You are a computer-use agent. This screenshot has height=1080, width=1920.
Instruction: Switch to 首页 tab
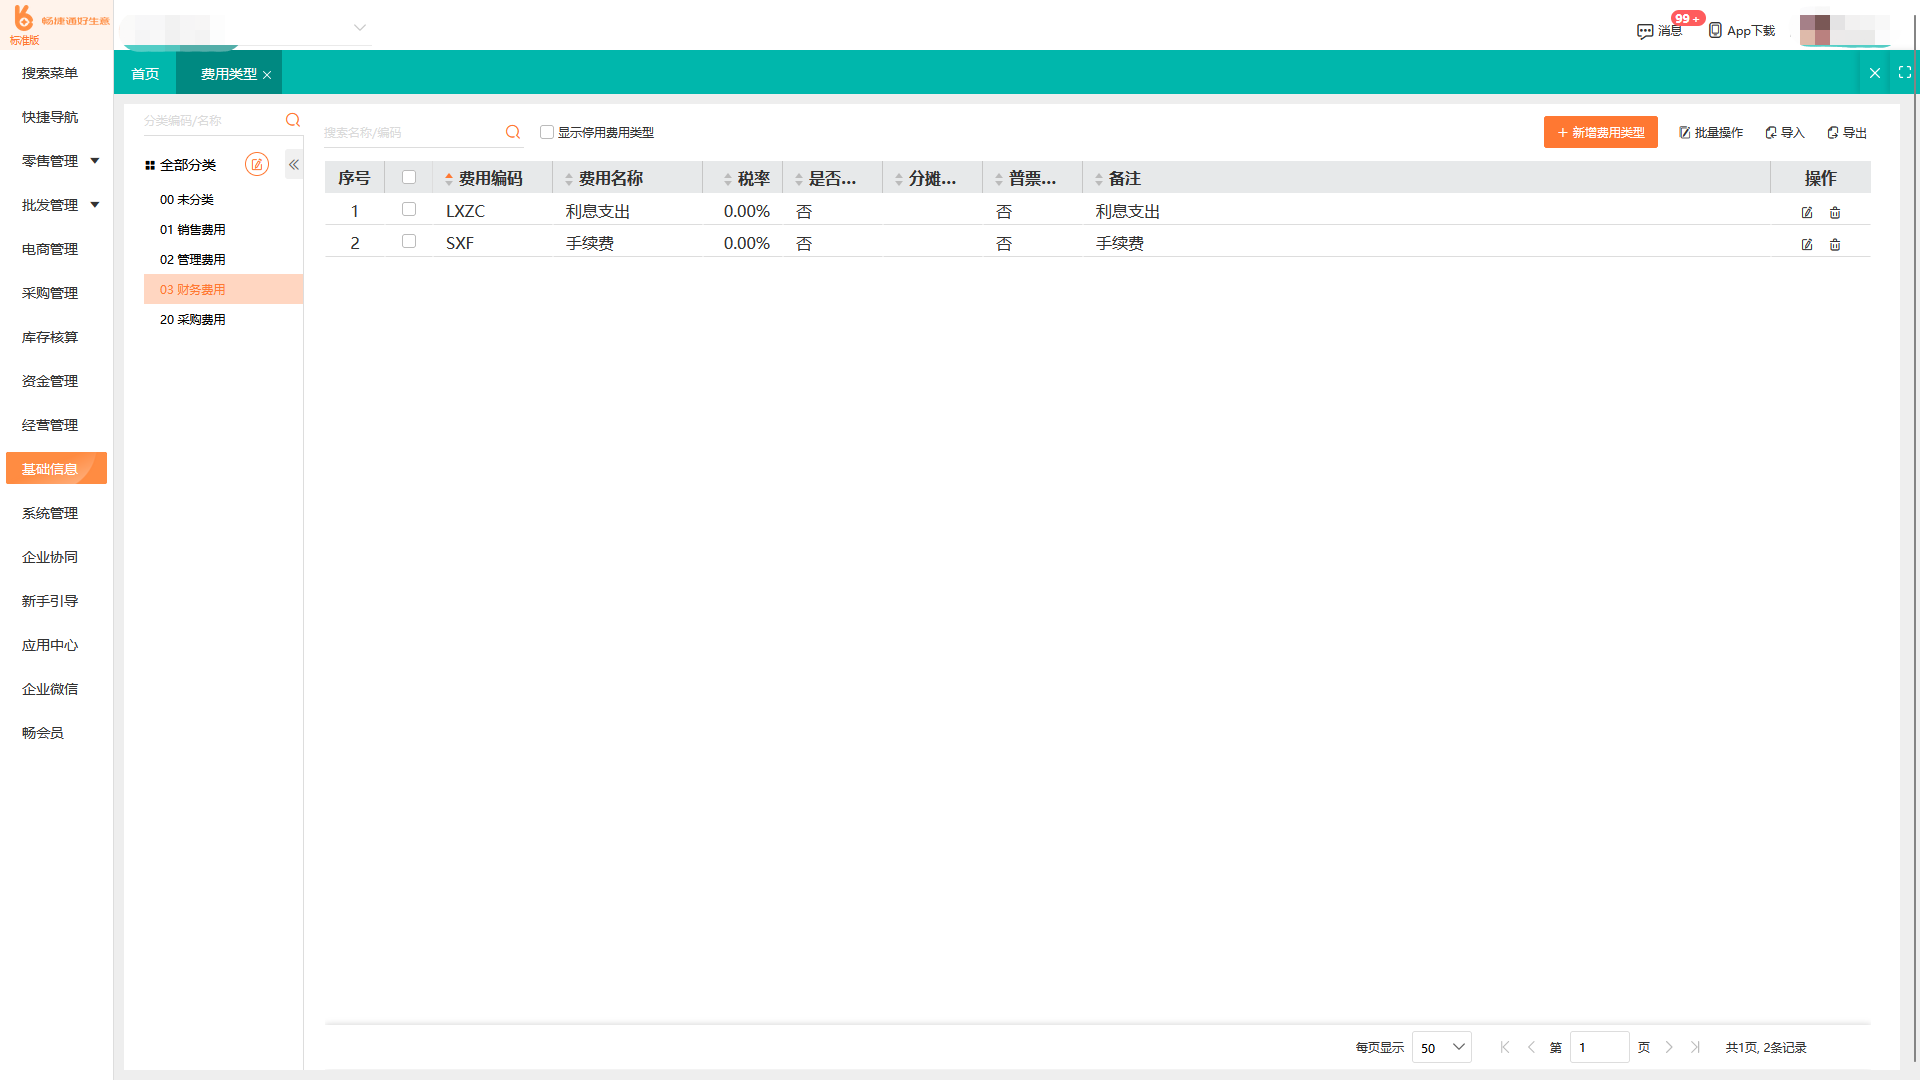tap(145, 74)
